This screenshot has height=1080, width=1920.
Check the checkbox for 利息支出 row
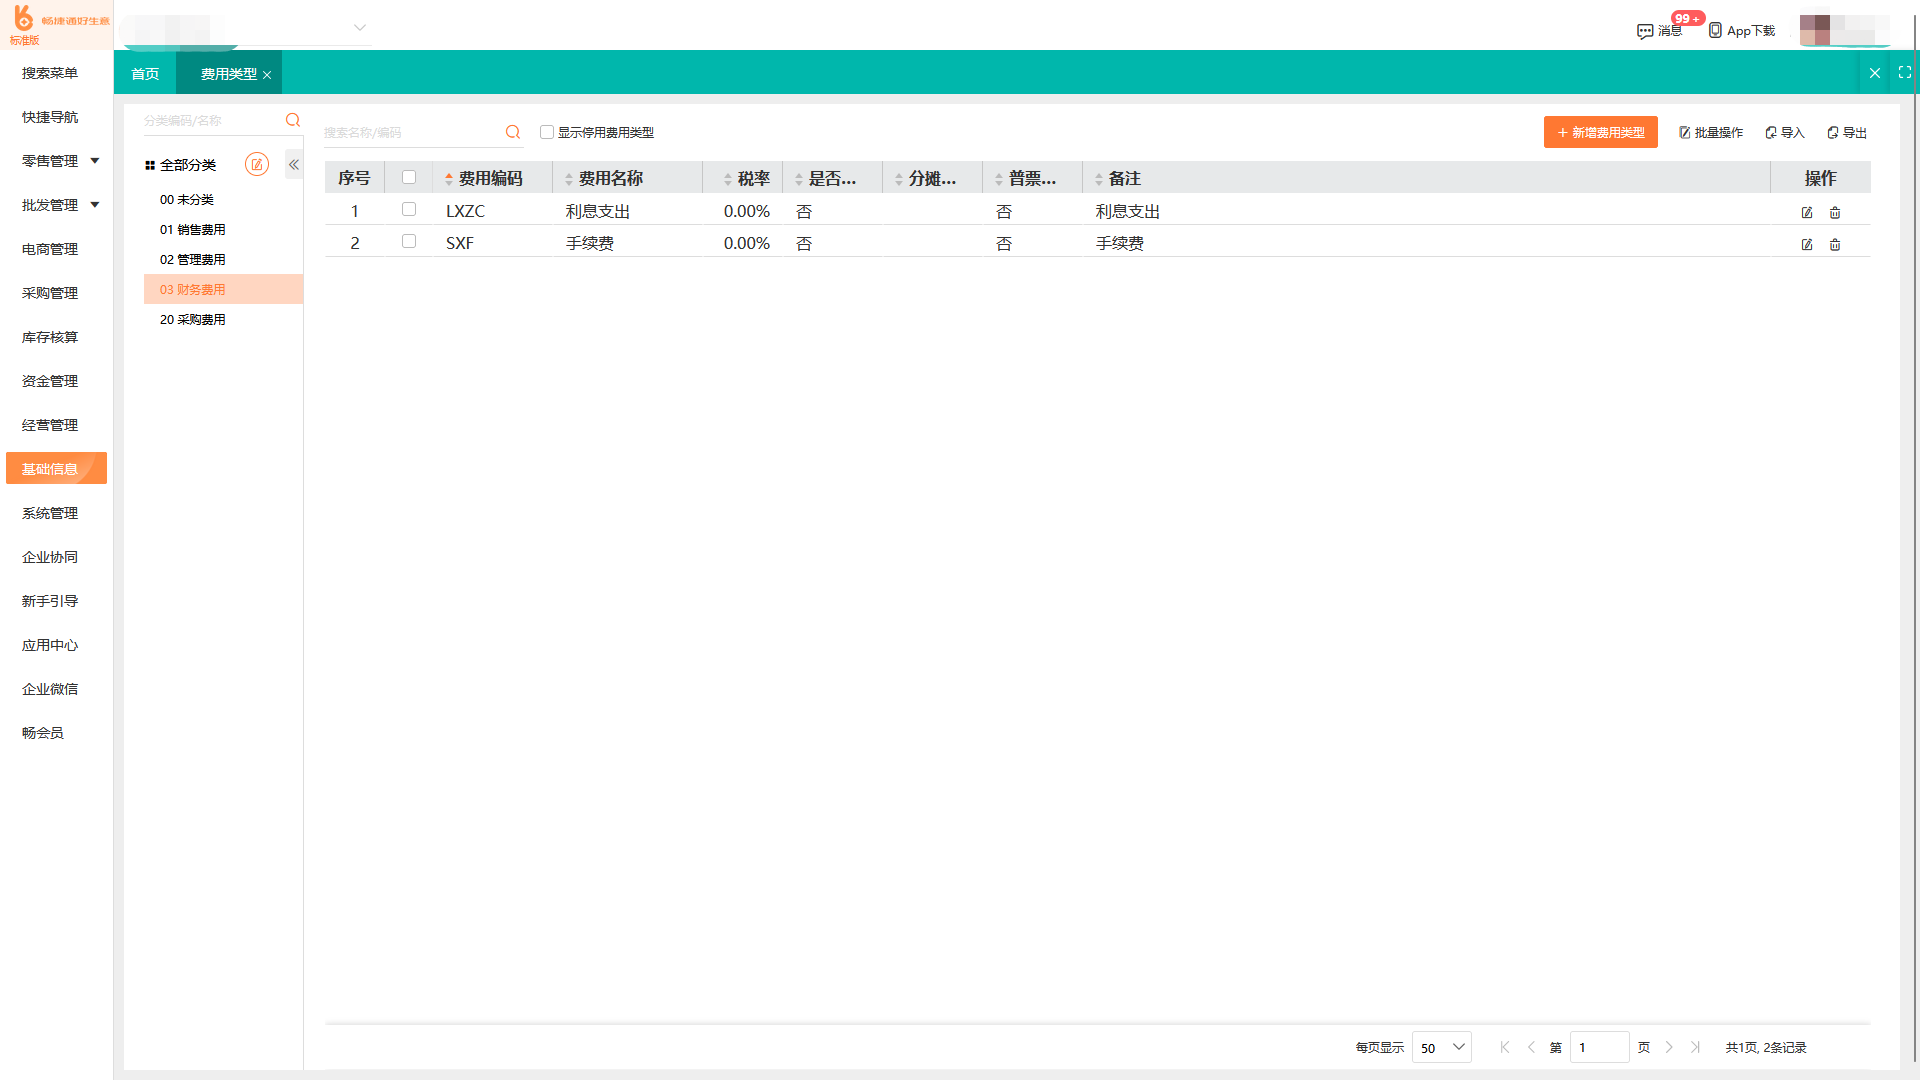(409, 210)
